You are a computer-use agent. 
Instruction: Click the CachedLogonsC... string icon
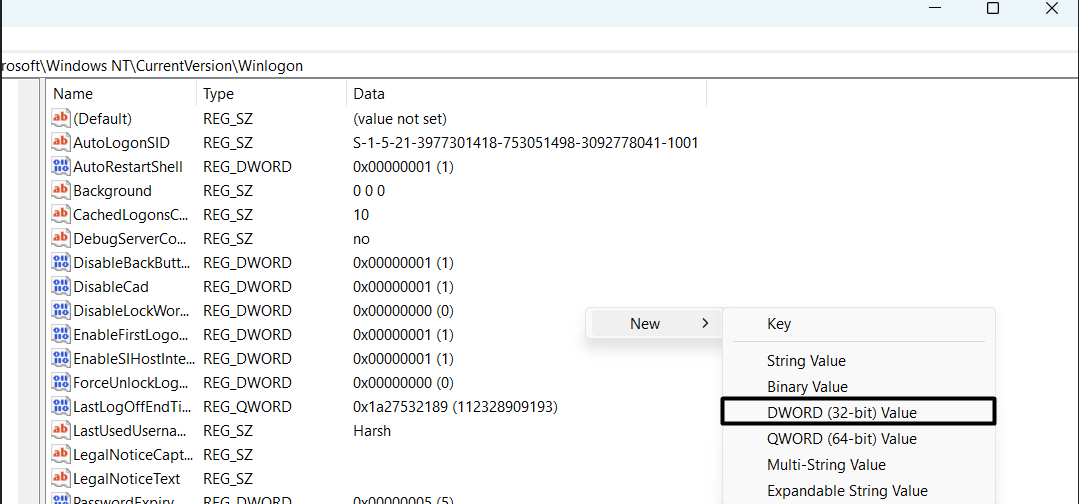coord(61,215)
